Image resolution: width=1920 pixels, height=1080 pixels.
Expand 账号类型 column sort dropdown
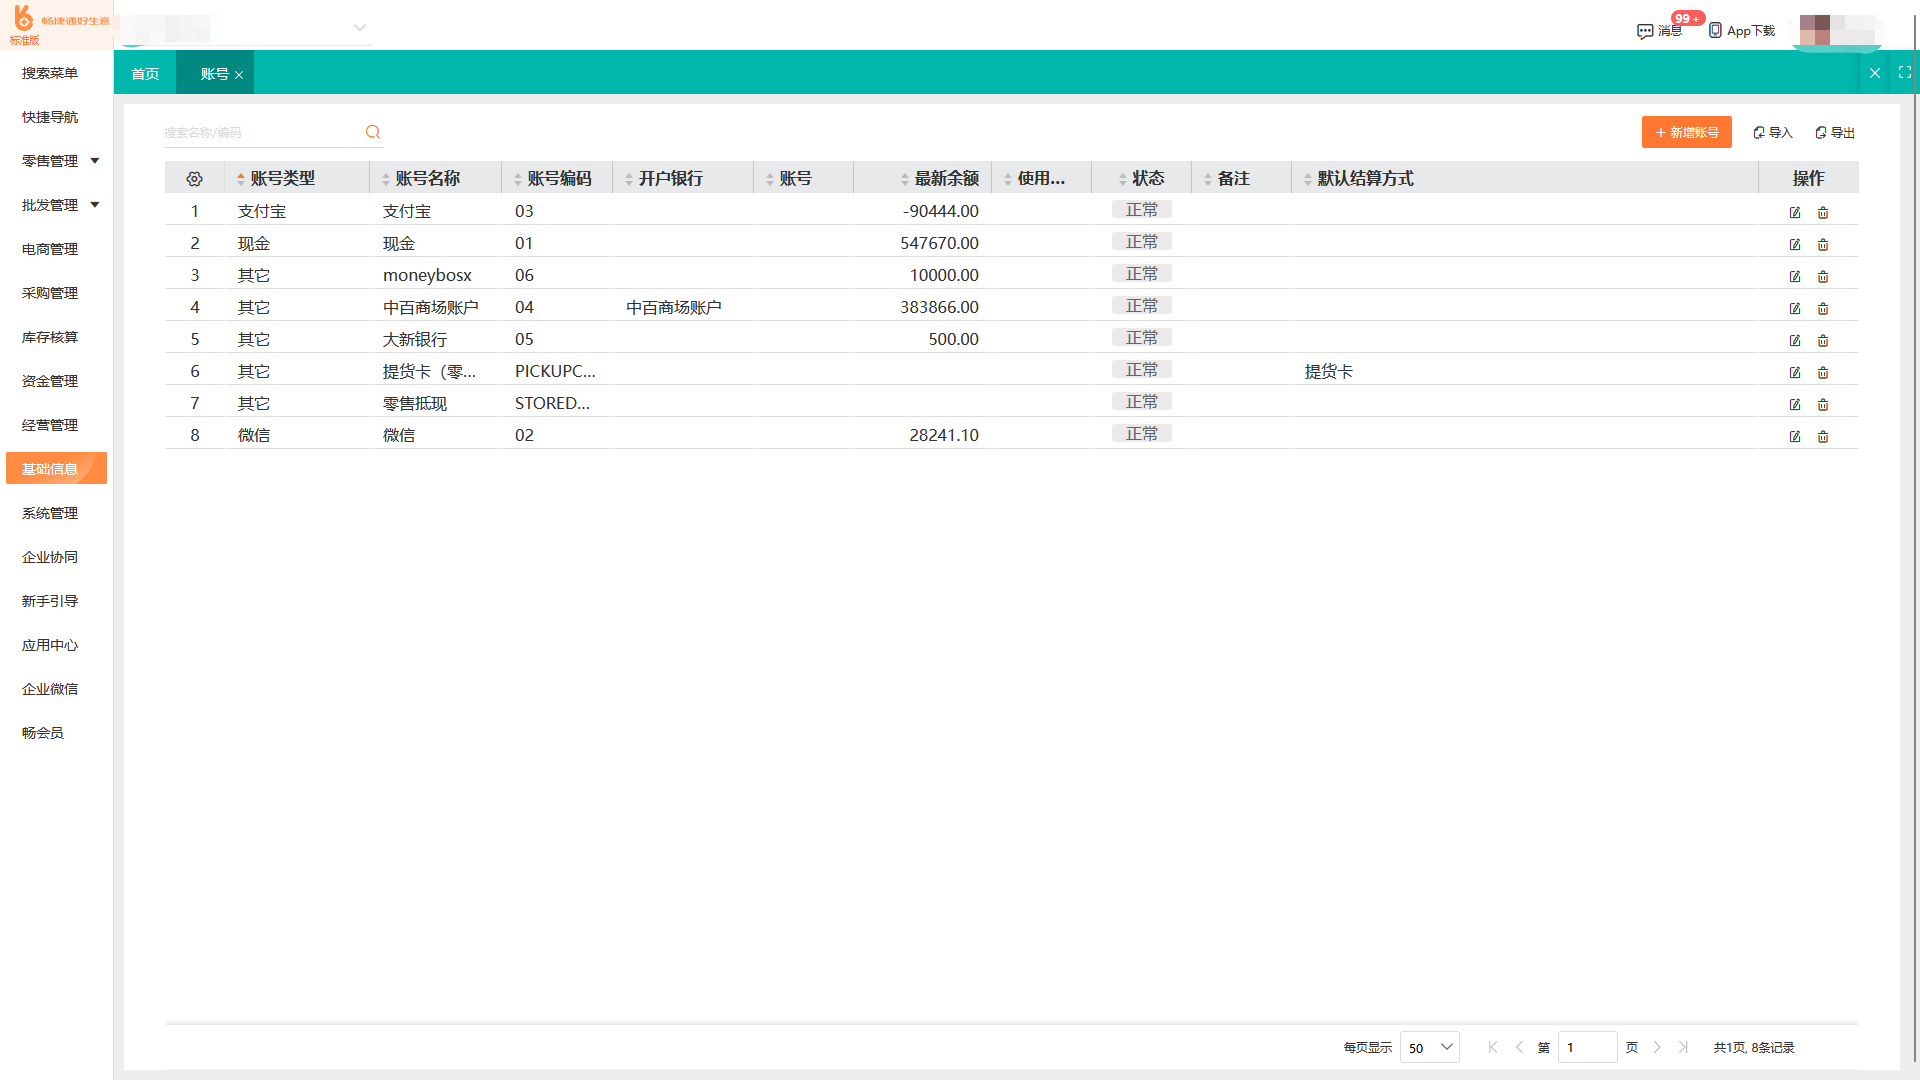[237, 178]
